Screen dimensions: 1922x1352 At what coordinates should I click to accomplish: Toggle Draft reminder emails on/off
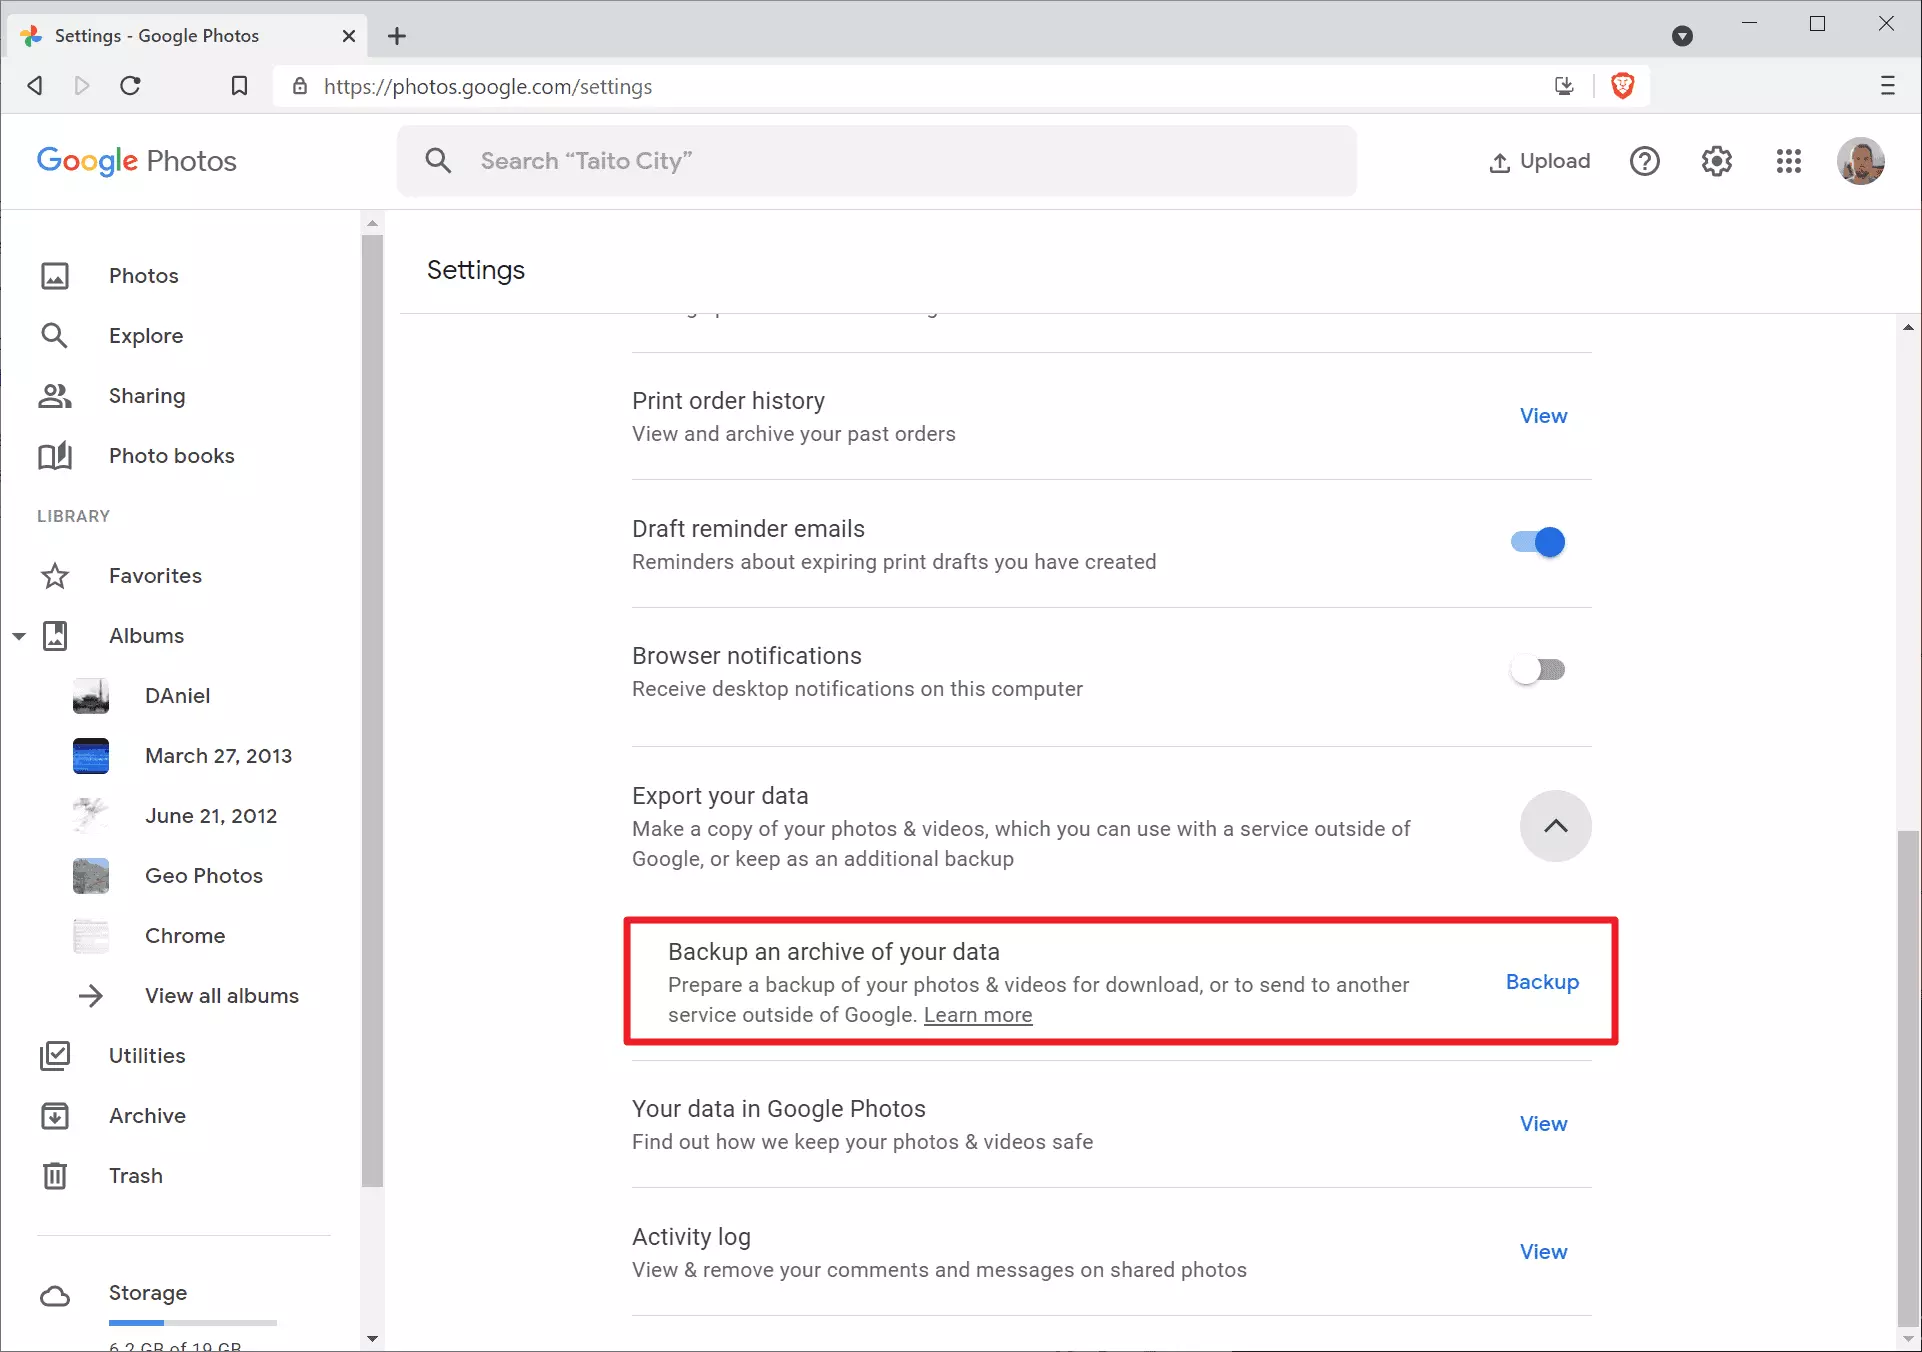tap(1537, 541)
